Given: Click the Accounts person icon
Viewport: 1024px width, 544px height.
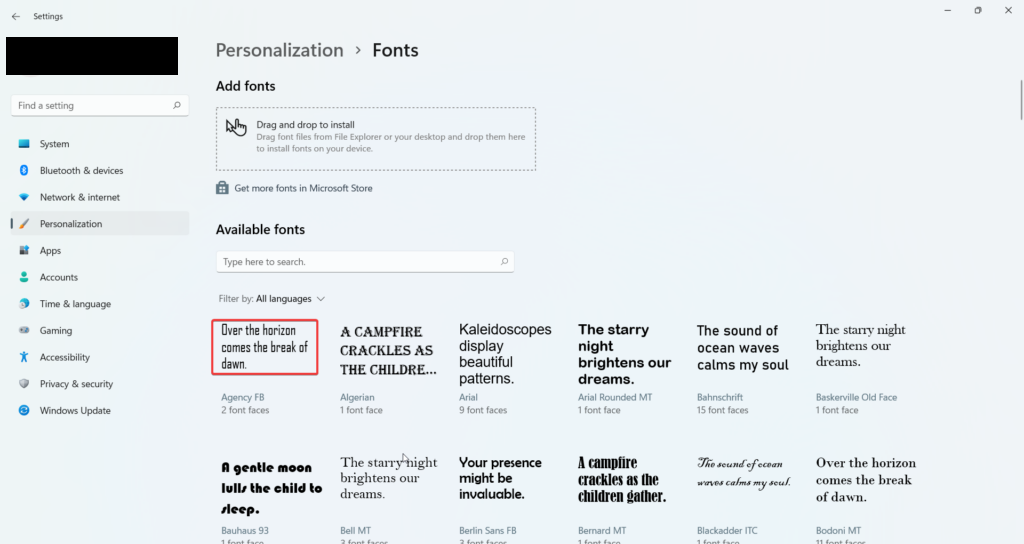Looking at the screenshot, I should (24, 277).
